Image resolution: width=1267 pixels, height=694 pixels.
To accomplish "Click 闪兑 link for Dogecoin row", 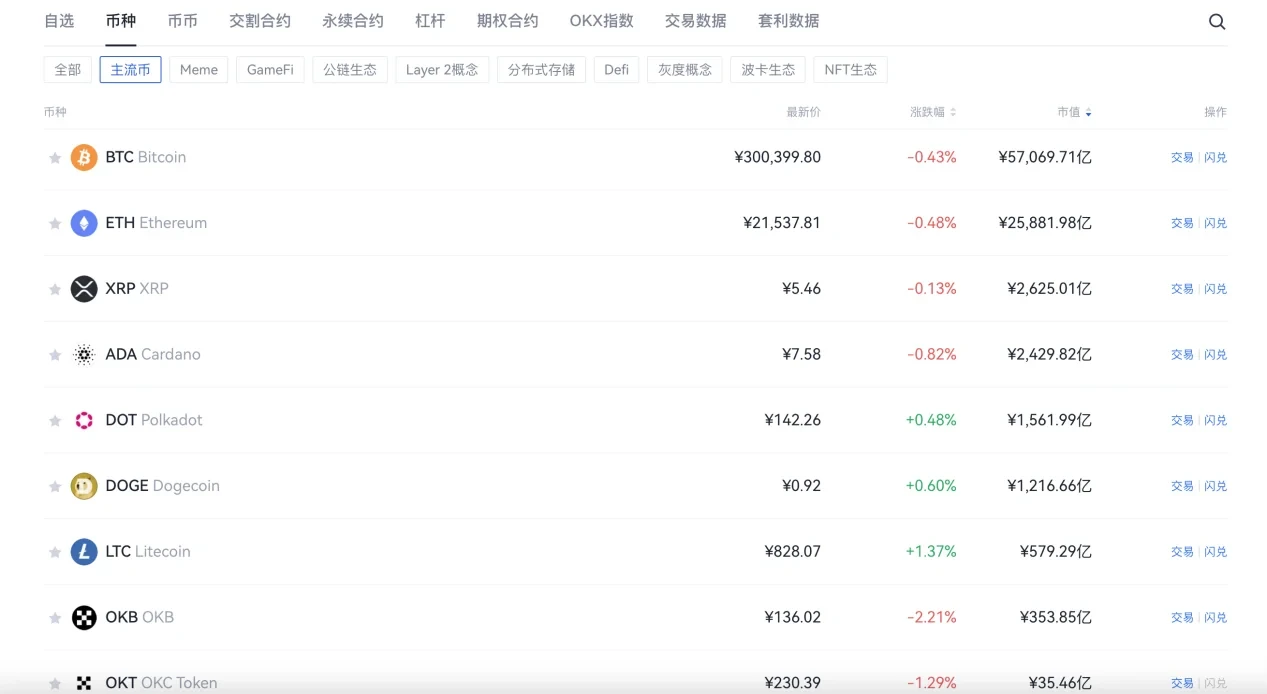I will coord(1215,486).
